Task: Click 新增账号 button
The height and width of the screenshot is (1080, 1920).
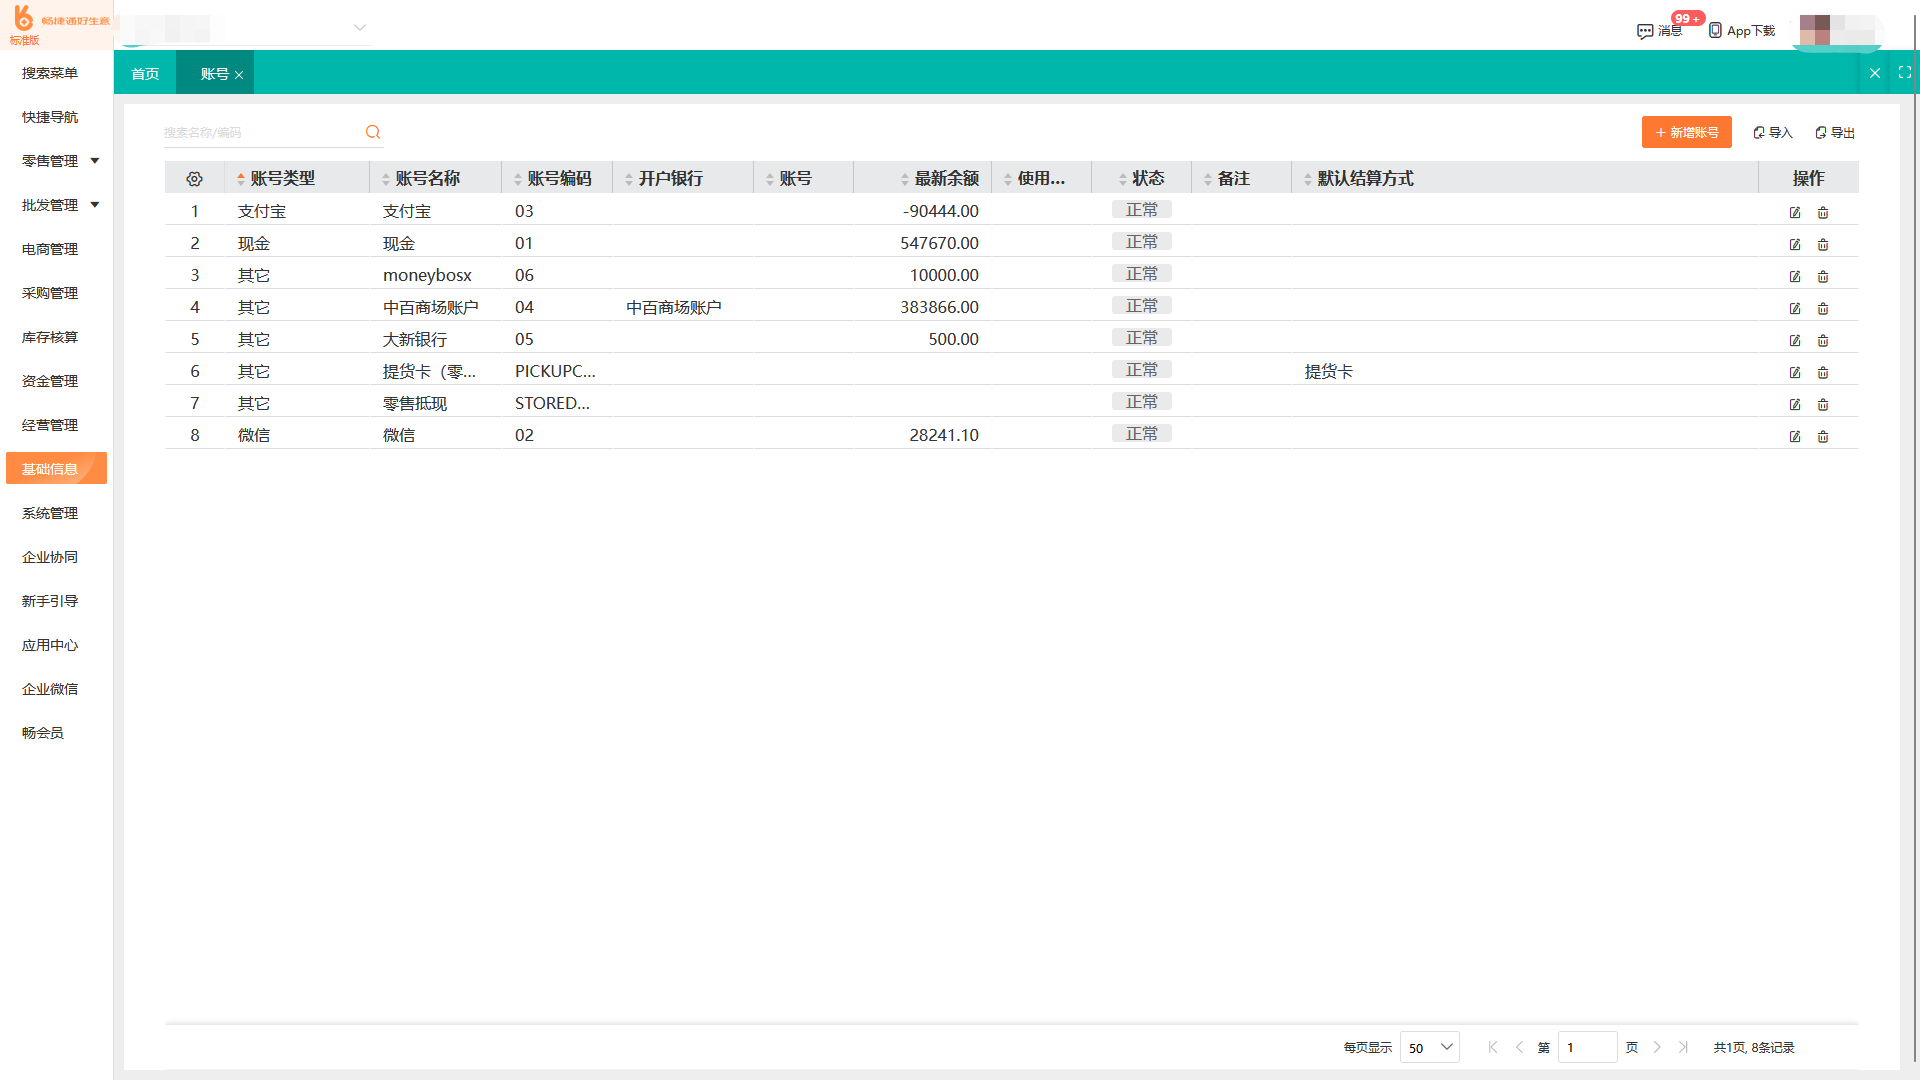Action: pos(1691,132)
